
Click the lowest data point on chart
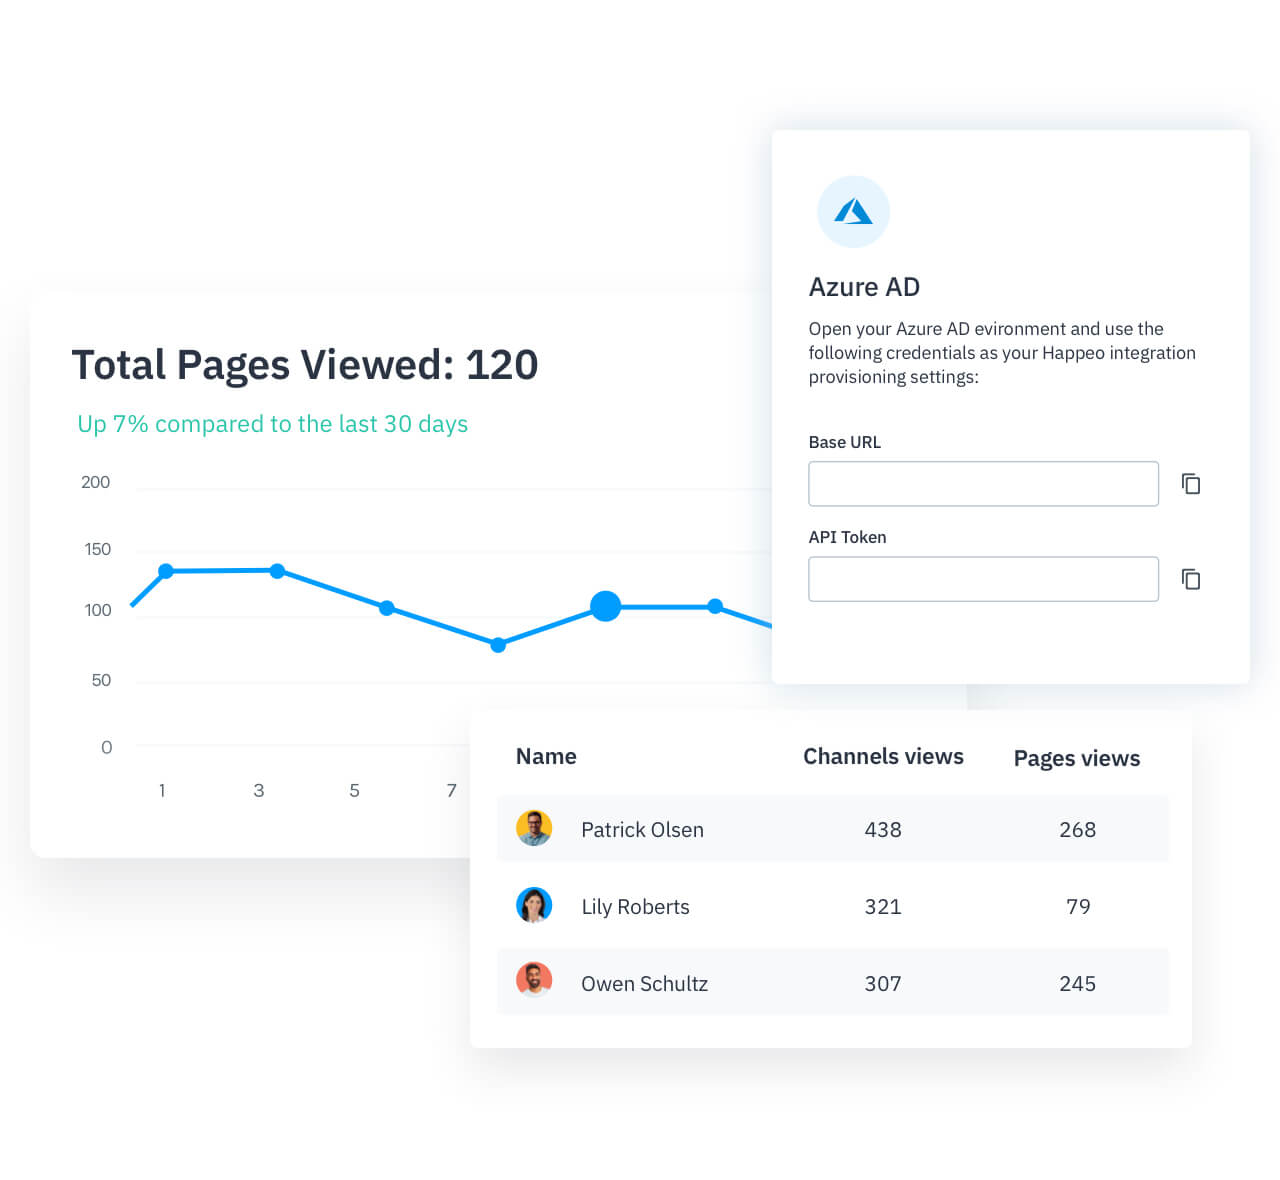click(x=498, y=645)
